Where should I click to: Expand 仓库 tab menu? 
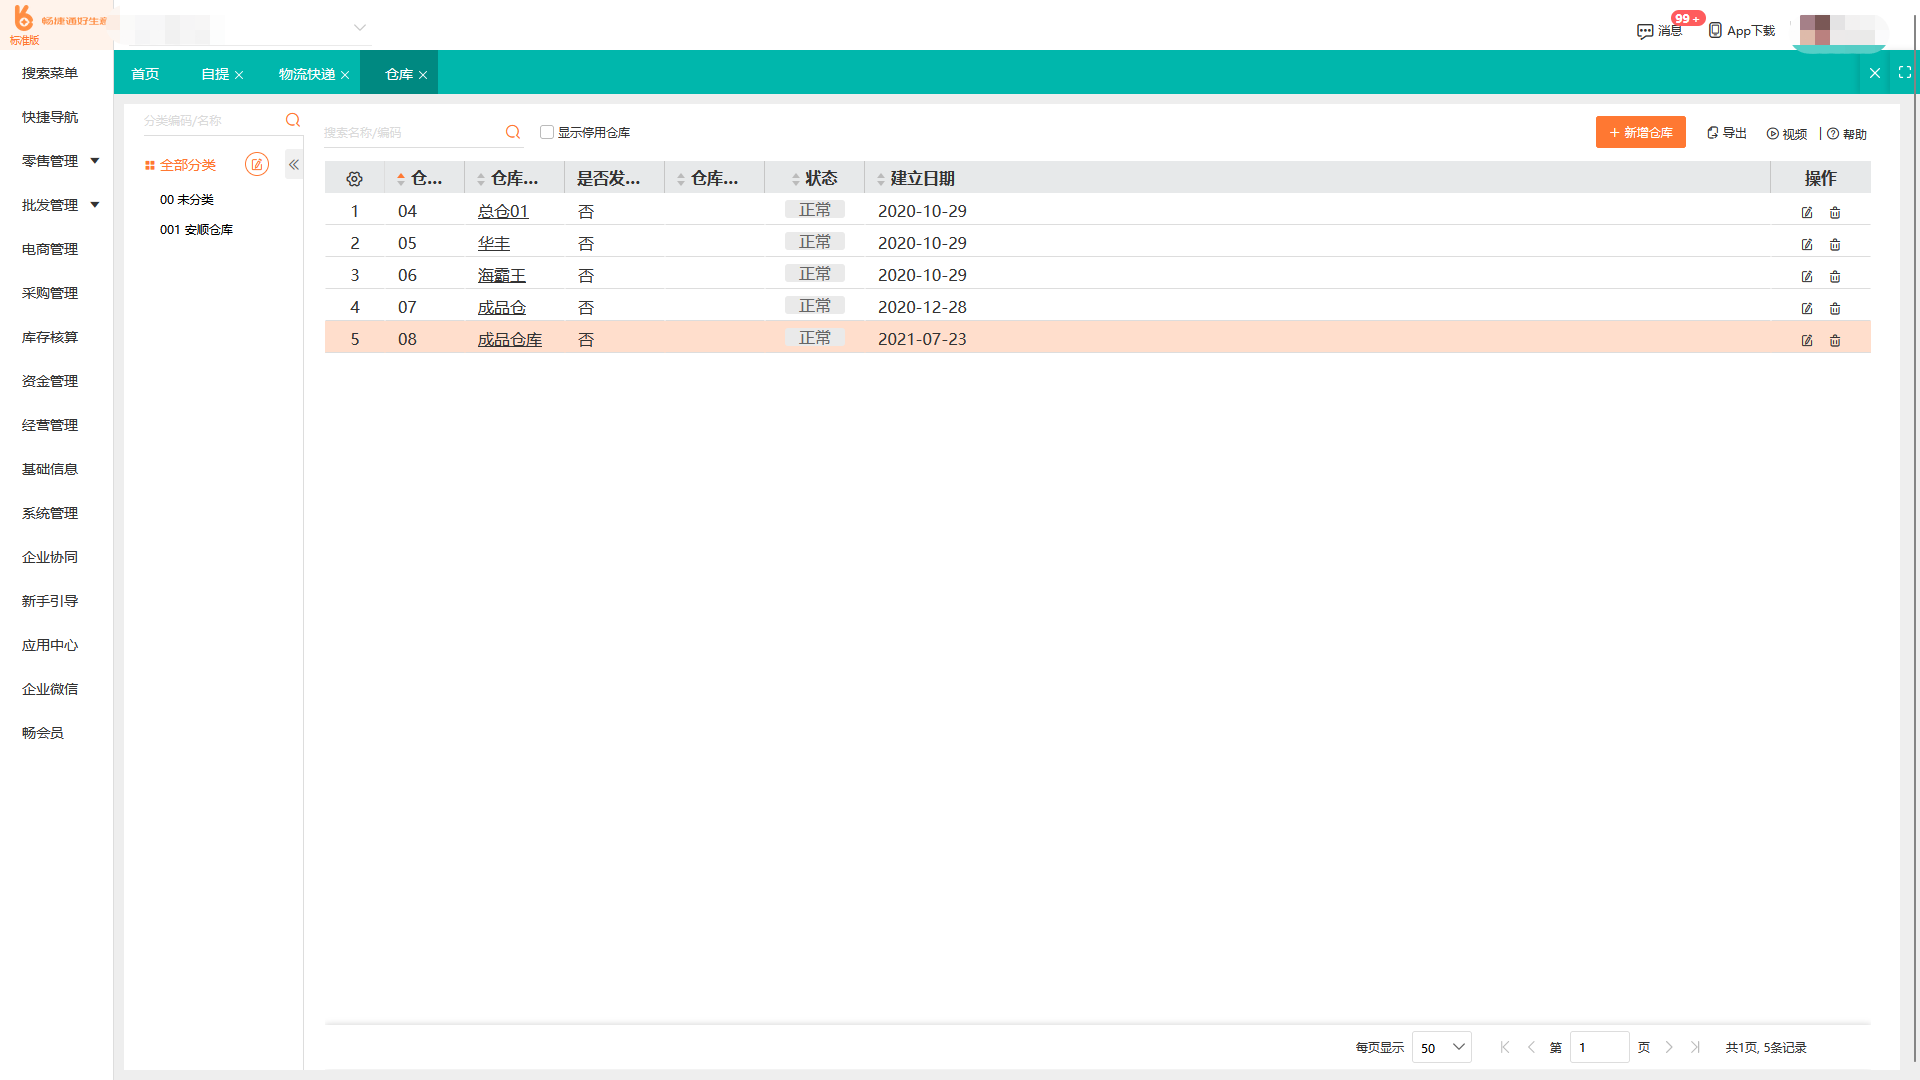pyautogui.click(x=400, y=73)
